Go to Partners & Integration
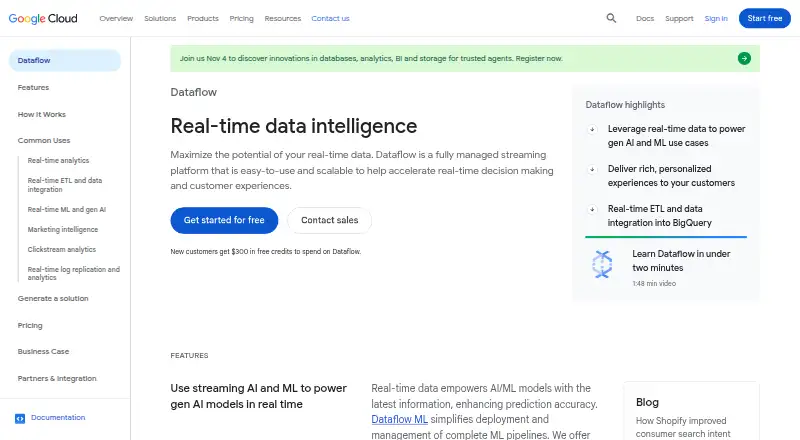Image resolution: width=800 pixels, height=440 pixels. (x=57, y=378)
